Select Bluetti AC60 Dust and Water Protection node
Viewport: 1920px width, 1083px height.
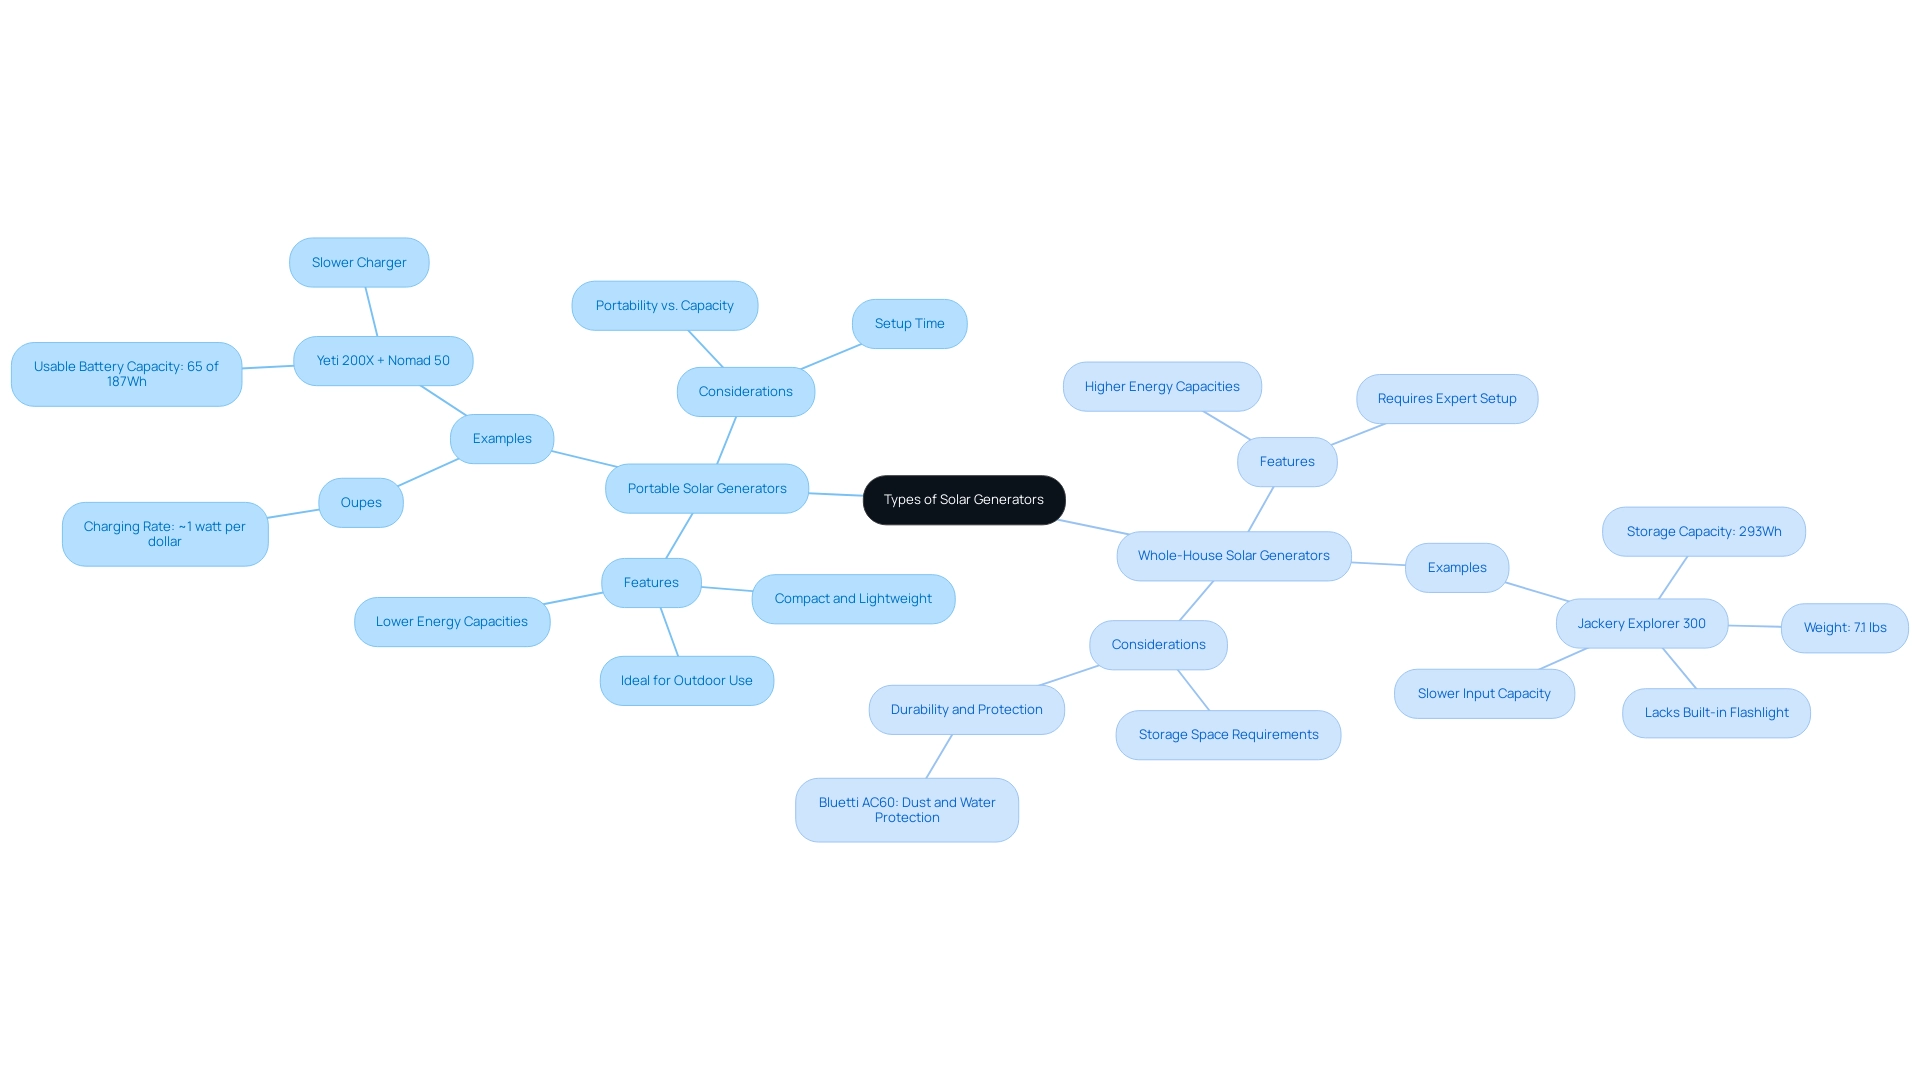tap(907, 810)
